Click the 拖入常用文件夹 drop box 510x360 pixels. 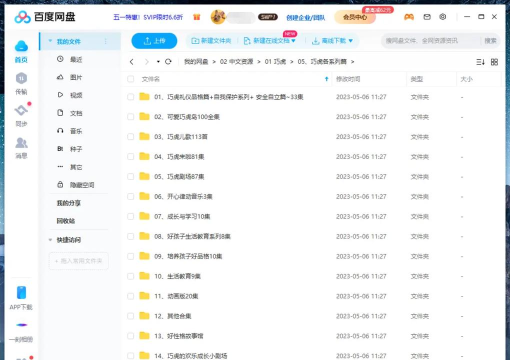79,261
